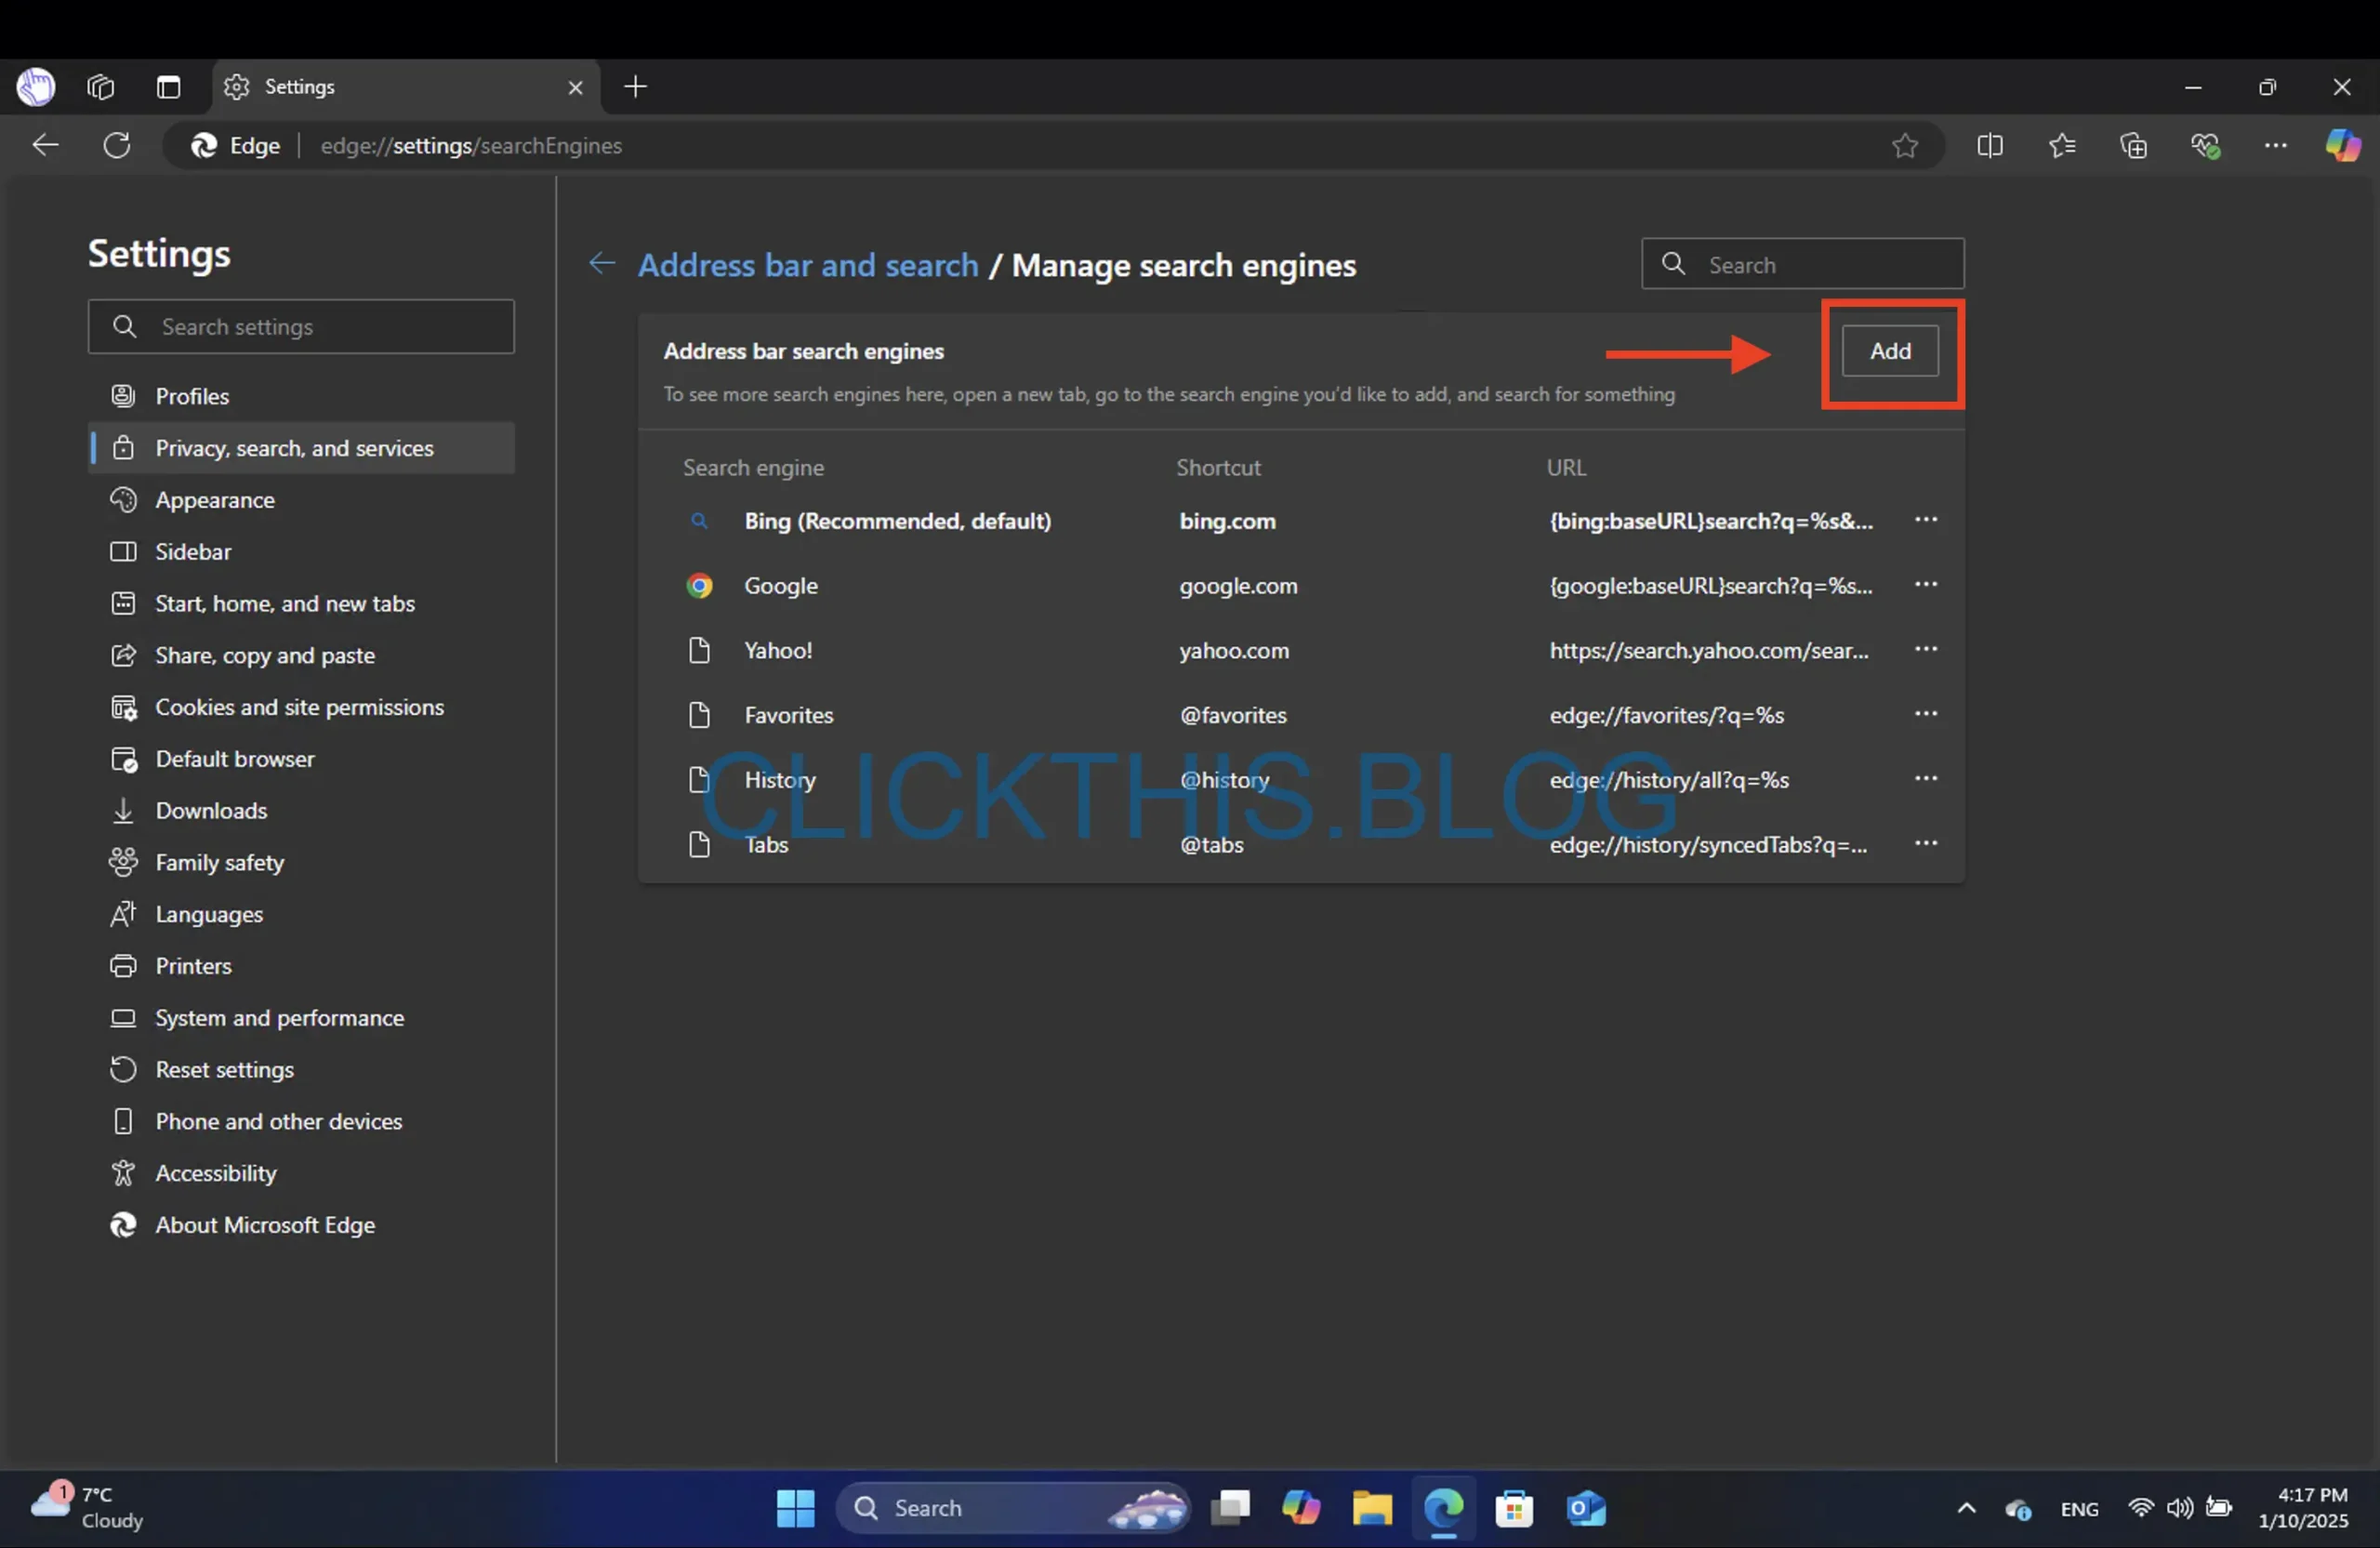
Task: Open the Settings and more ellipsis menu
Action: [2276, 146]
